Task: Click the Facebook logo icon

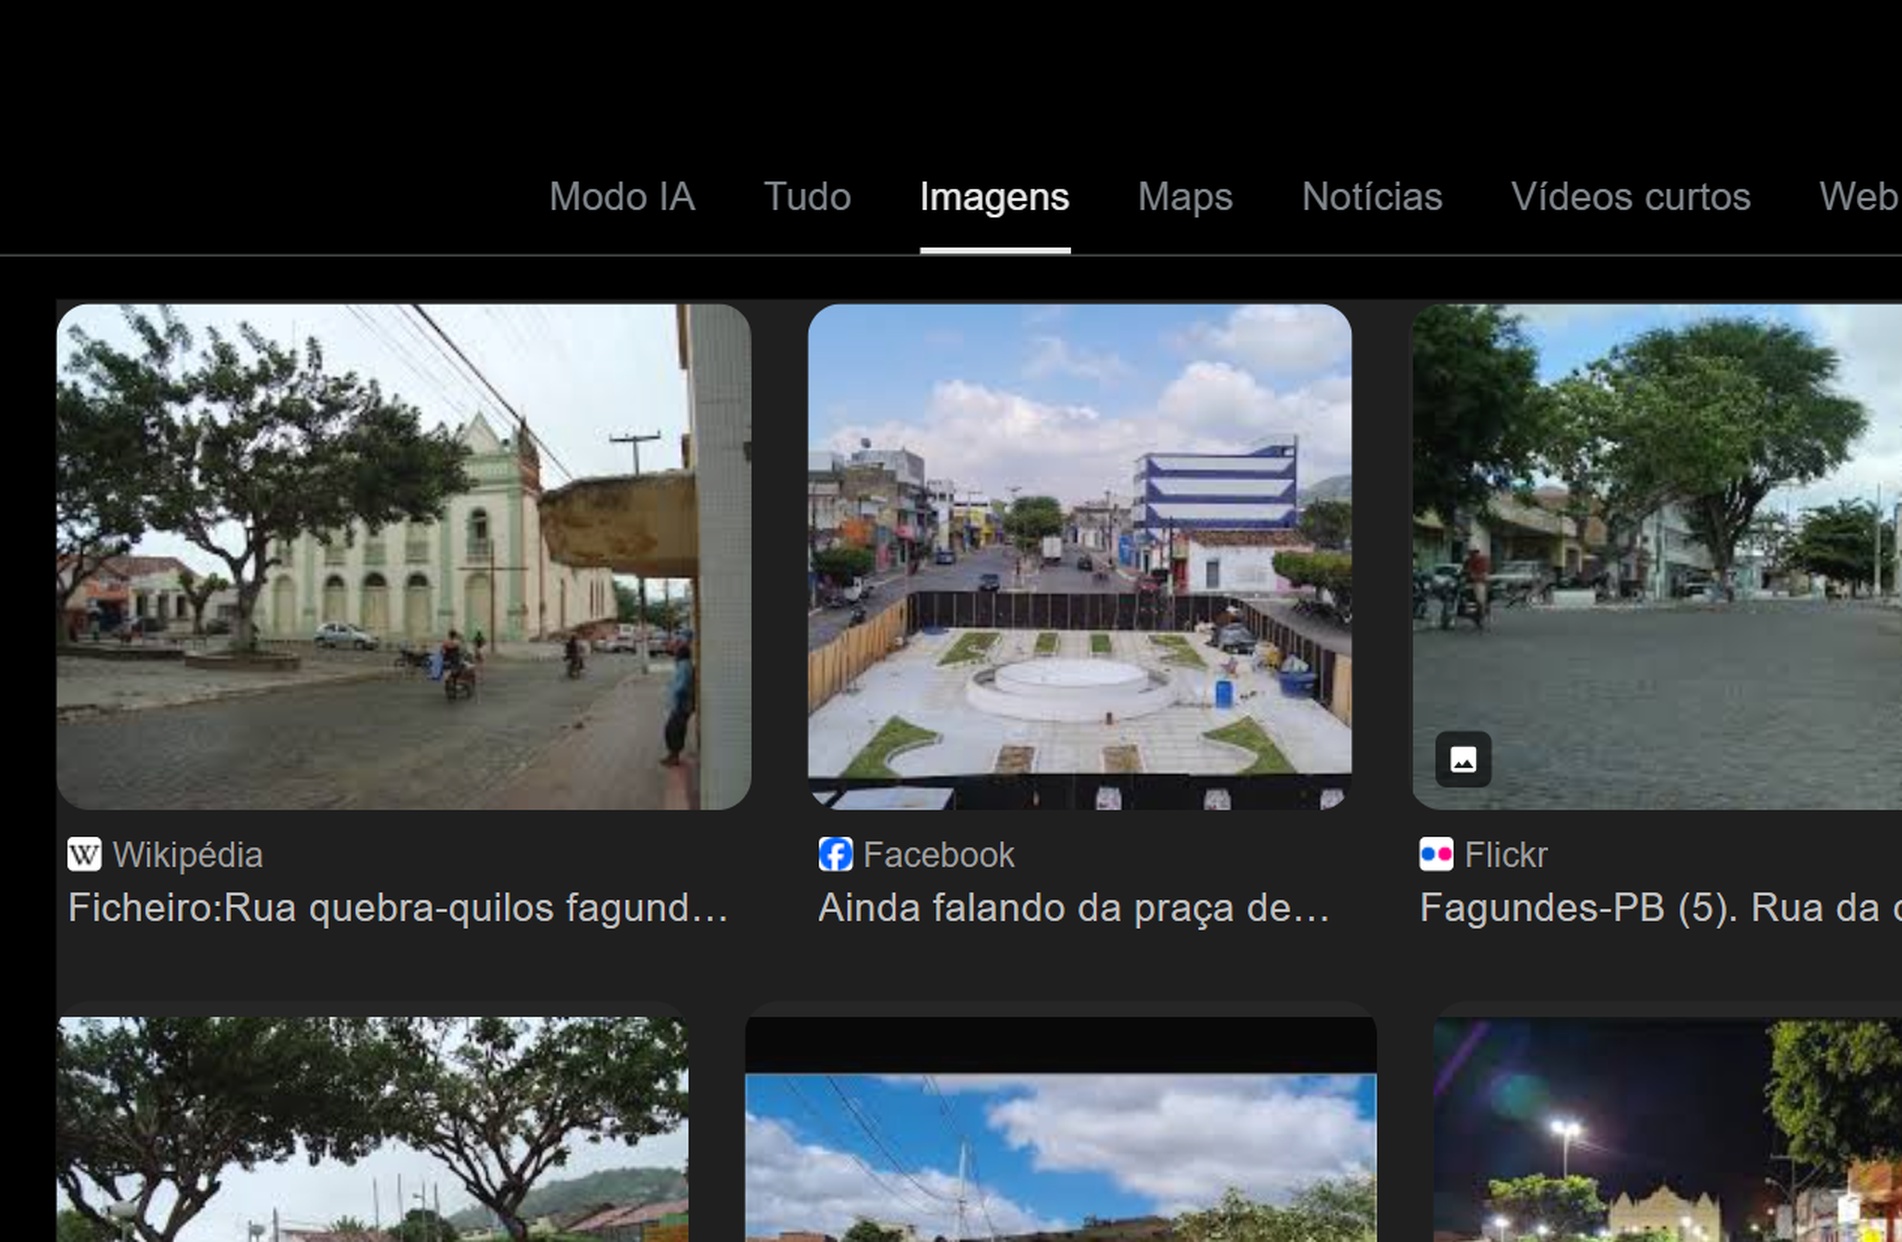Action: click(835, 855)
